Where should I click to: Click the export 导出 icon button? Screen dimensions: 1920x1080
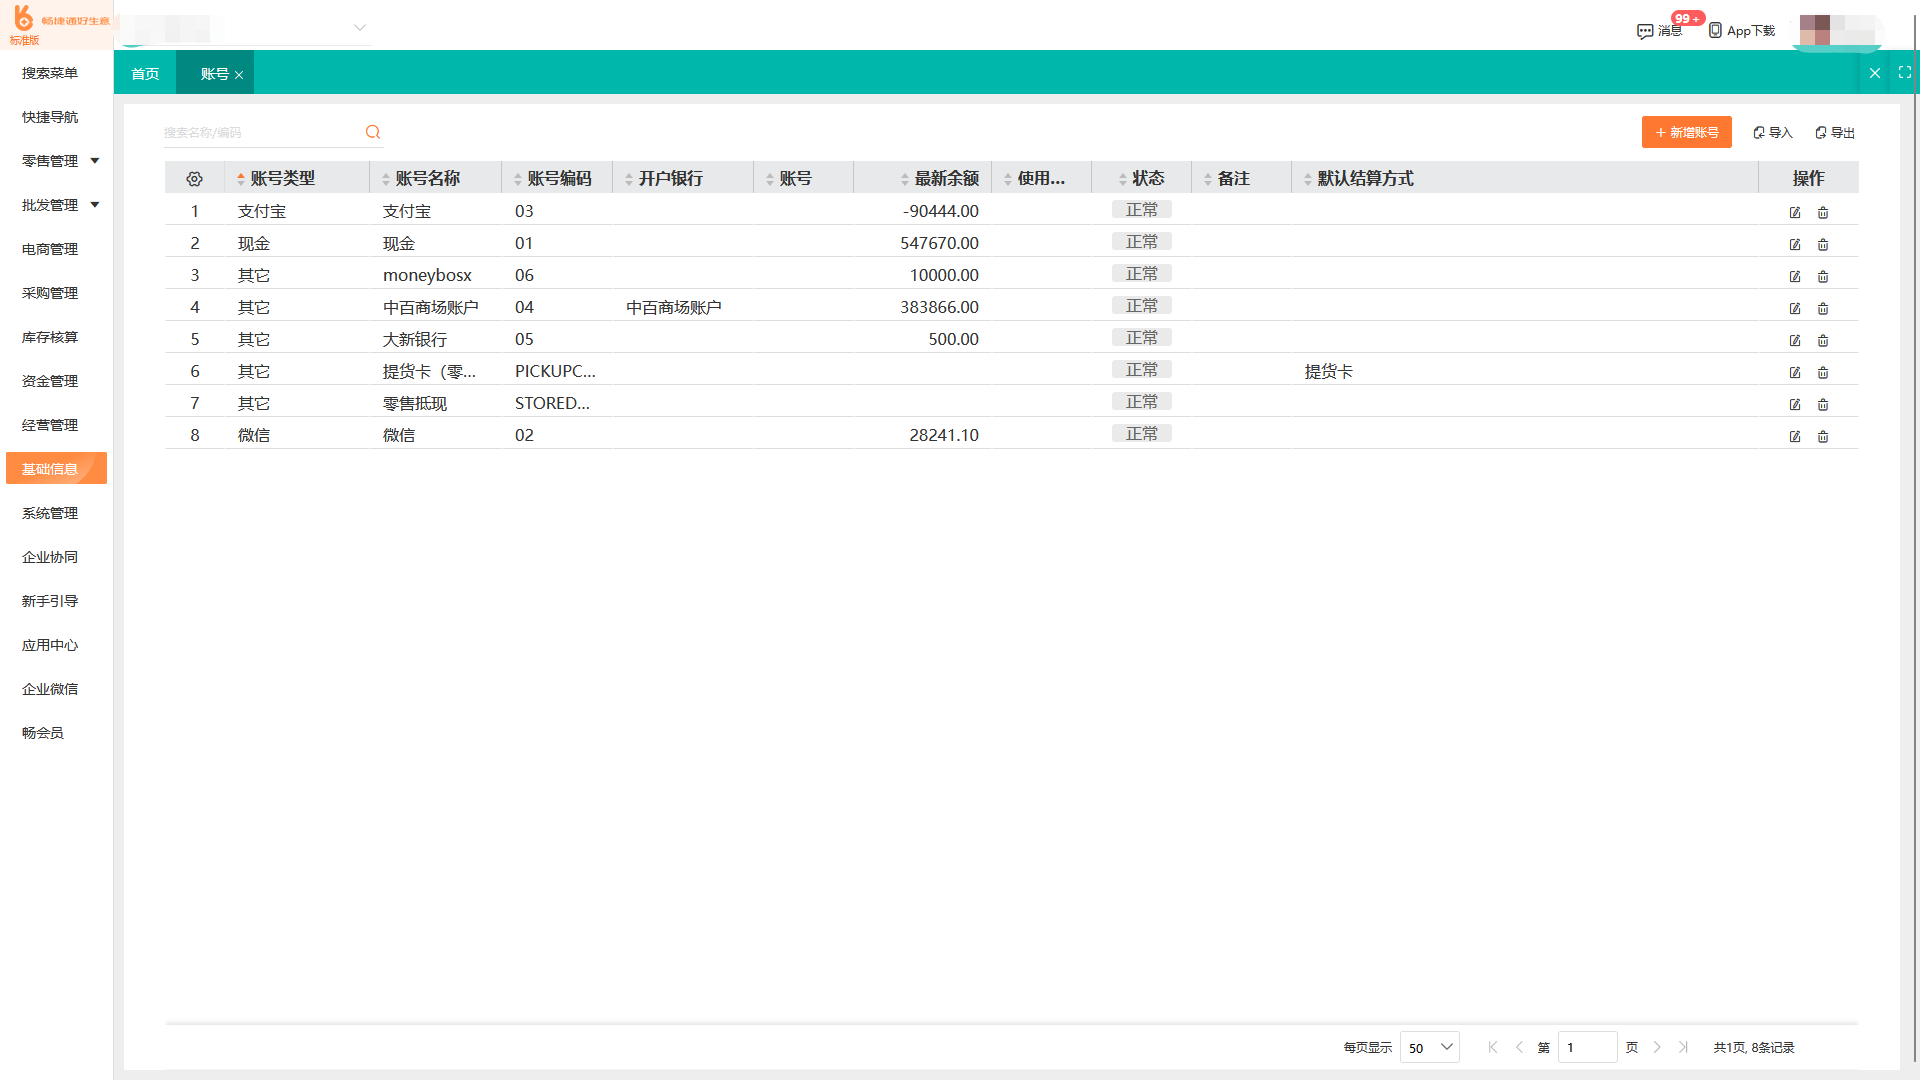[1834, 132]
